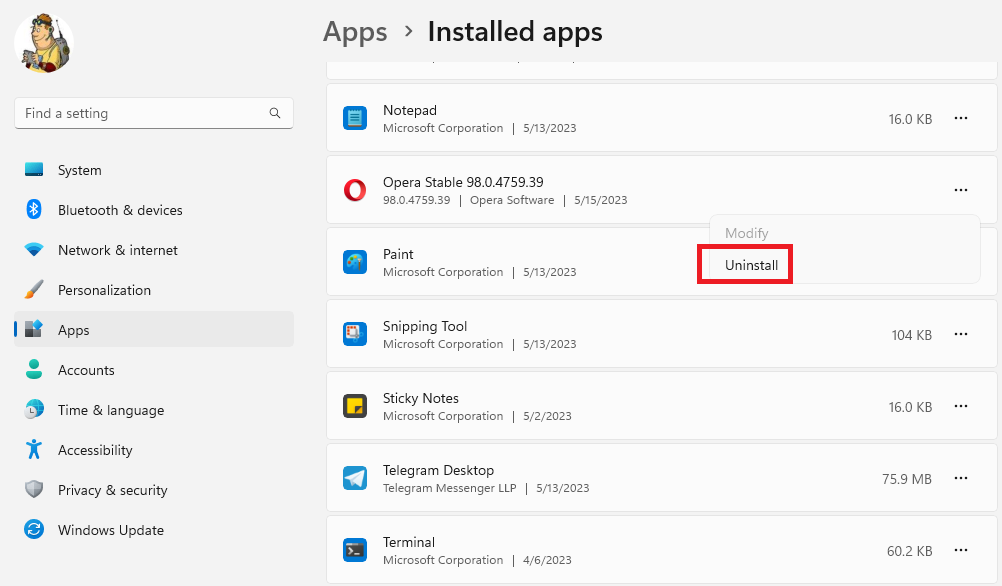
Task: Click the Privacy & security shield icon
Action: click(x=34, y=490)
